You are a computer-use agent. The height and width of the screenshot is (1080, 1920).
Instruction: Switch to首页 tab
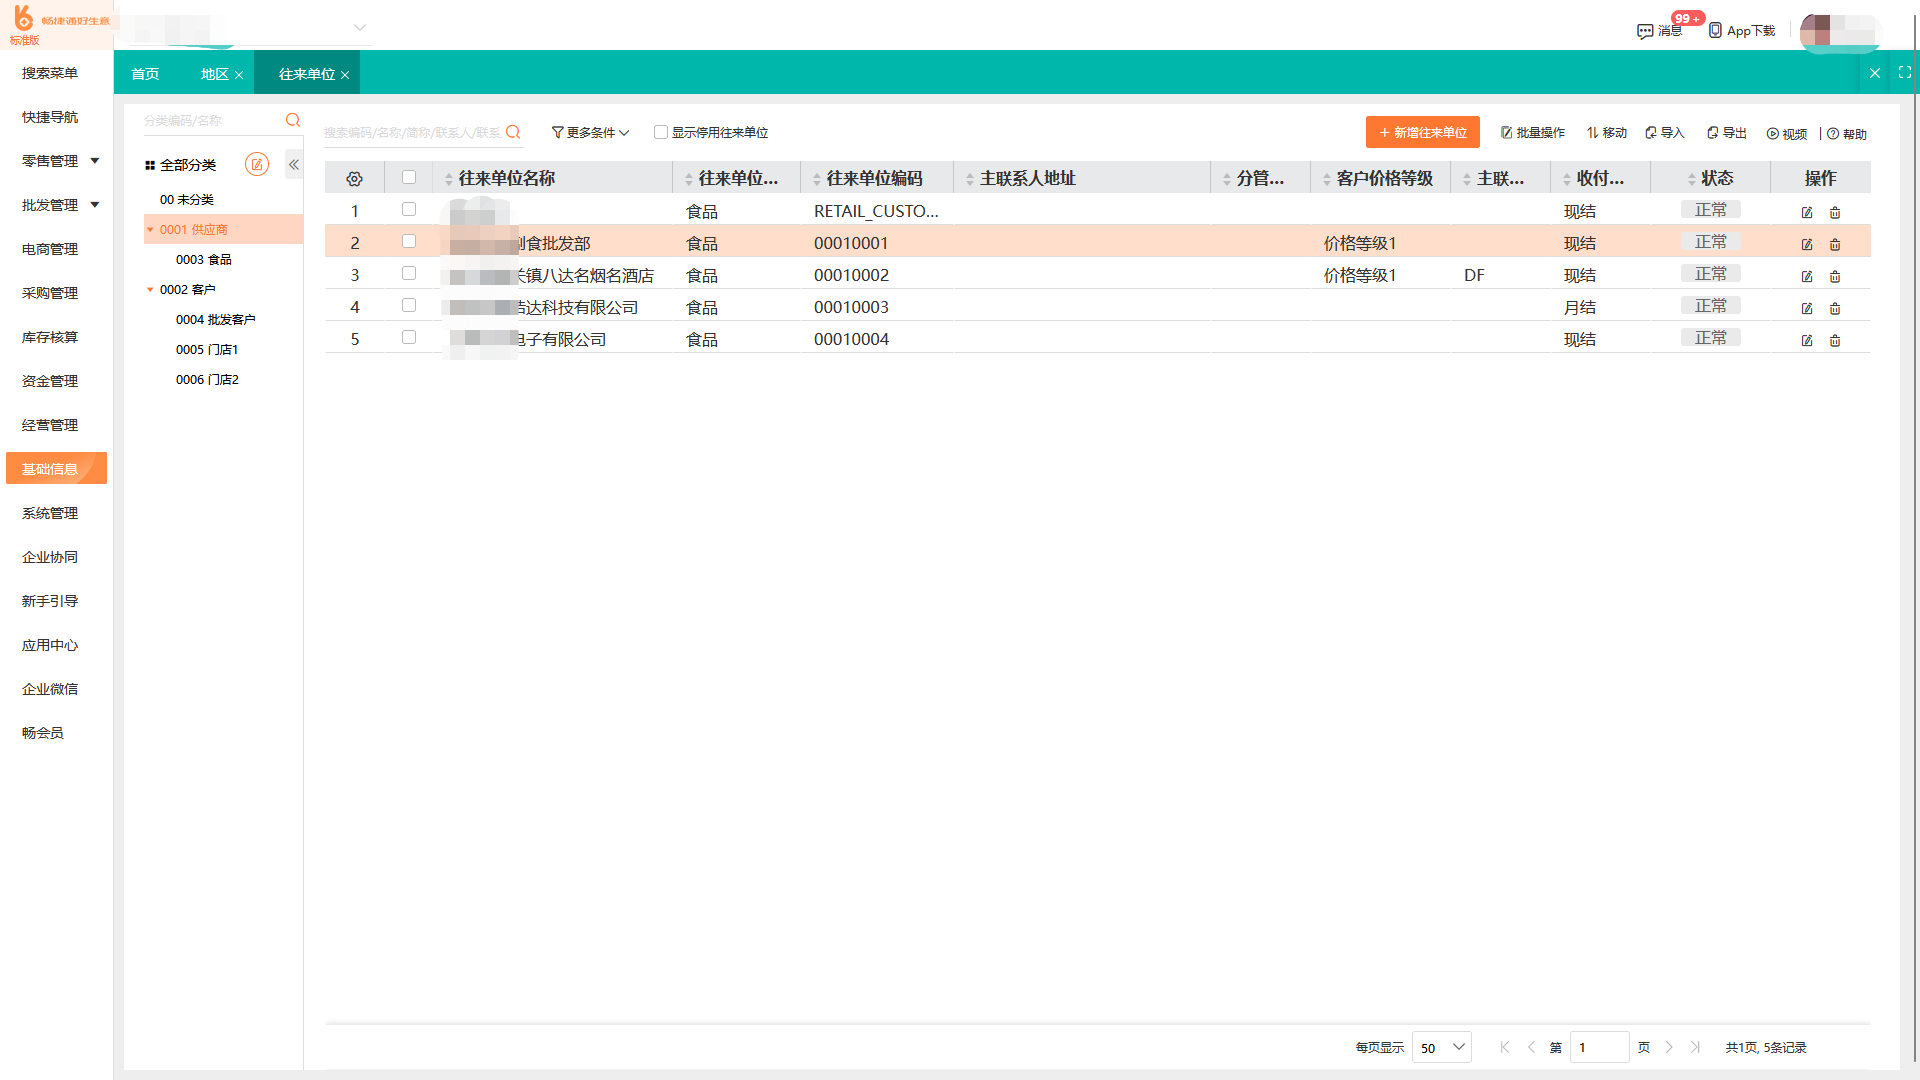[145, 73]
